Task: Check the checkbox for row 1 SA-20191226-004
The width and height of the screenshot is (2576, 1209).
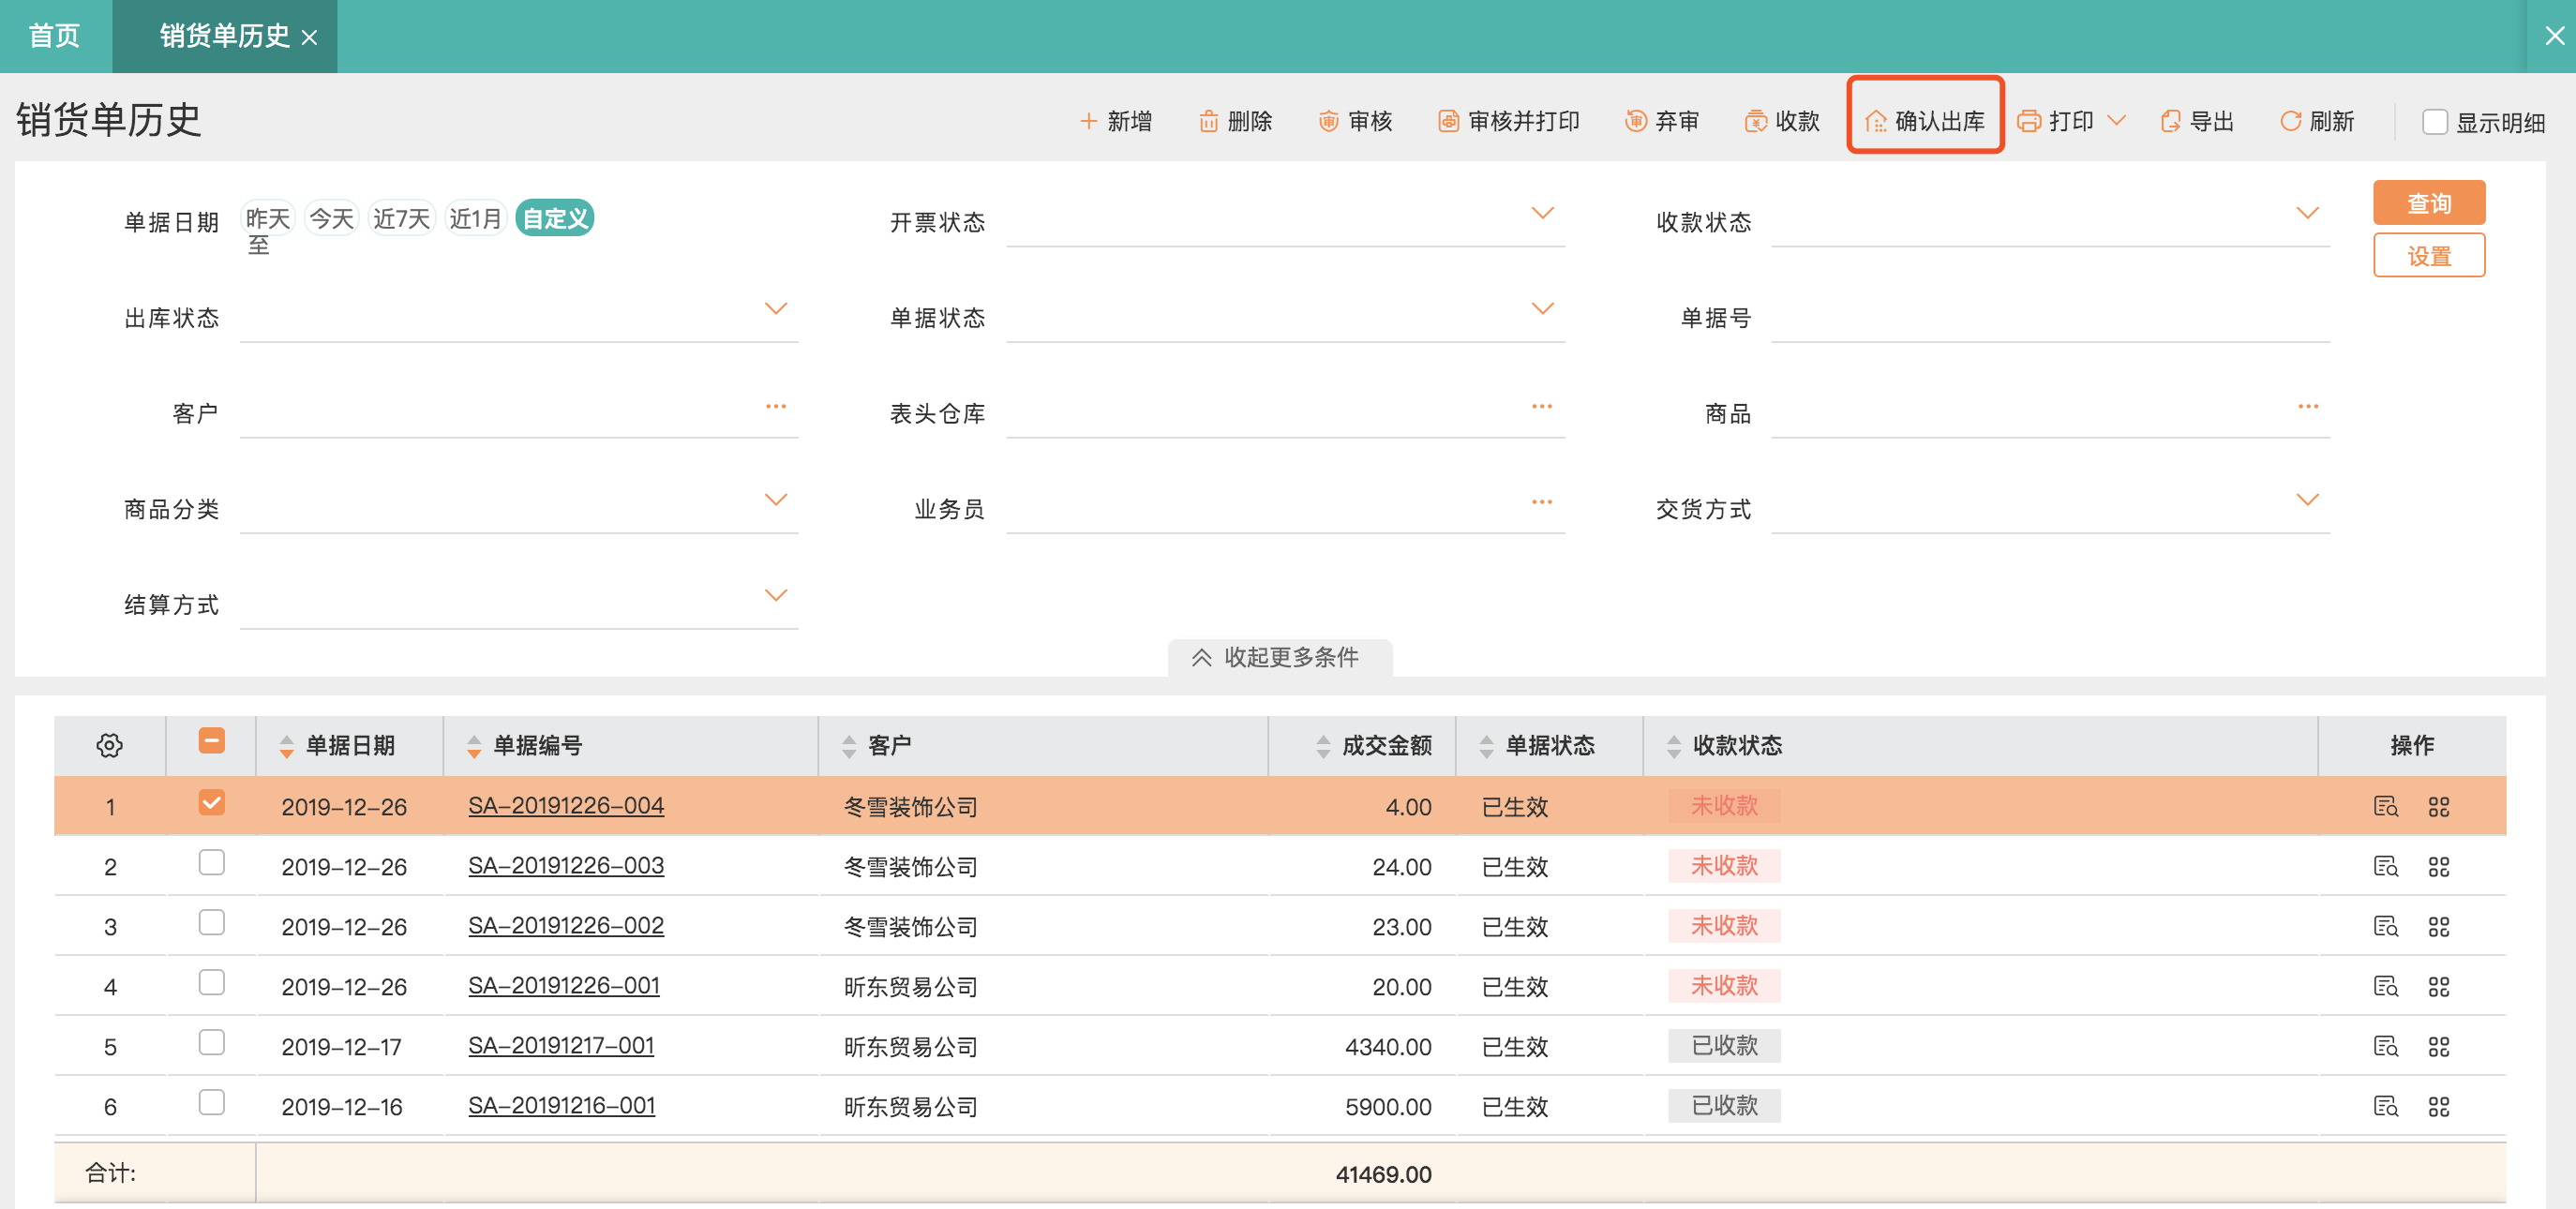Action: pos(209,803)
